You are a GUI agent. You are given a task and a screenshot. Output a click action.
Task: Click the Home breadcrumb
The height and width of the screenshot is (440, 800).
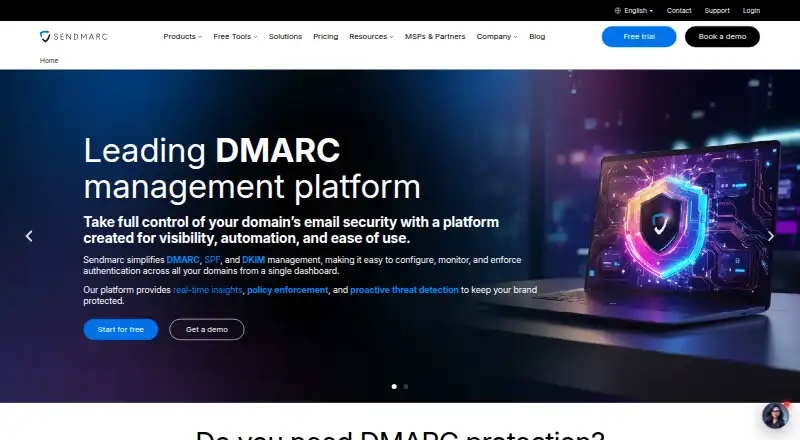point(49,60)
